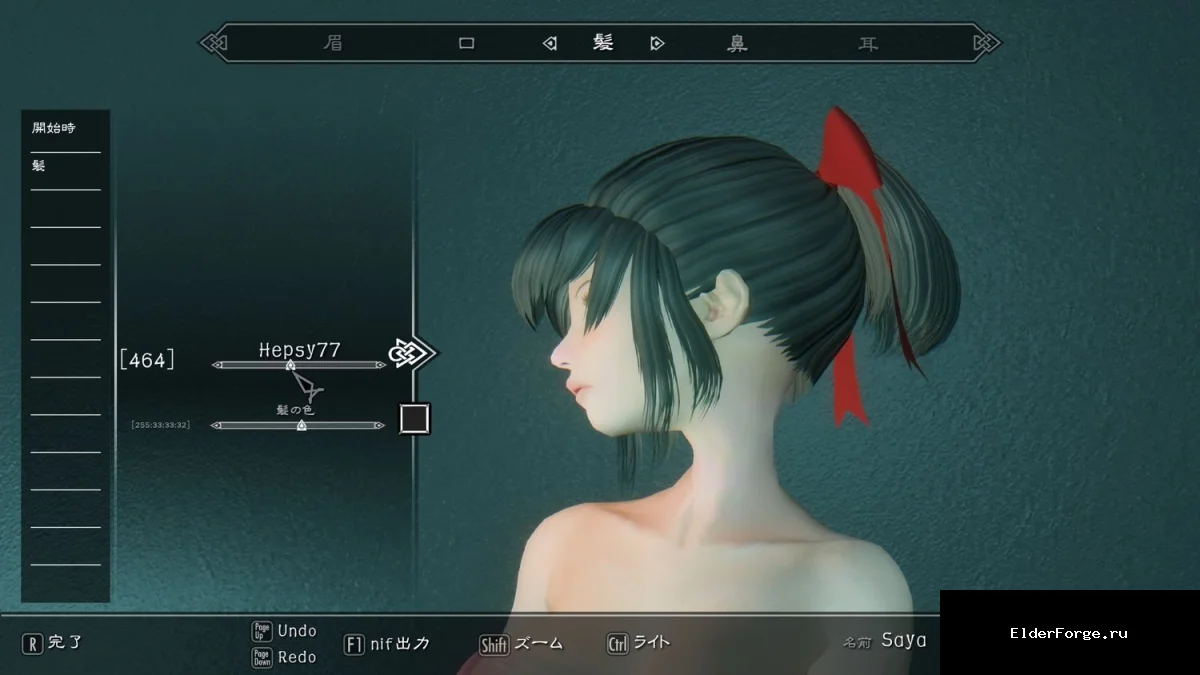
Task: Click the R key icon beside 完了
Action: tap(33, 644)
